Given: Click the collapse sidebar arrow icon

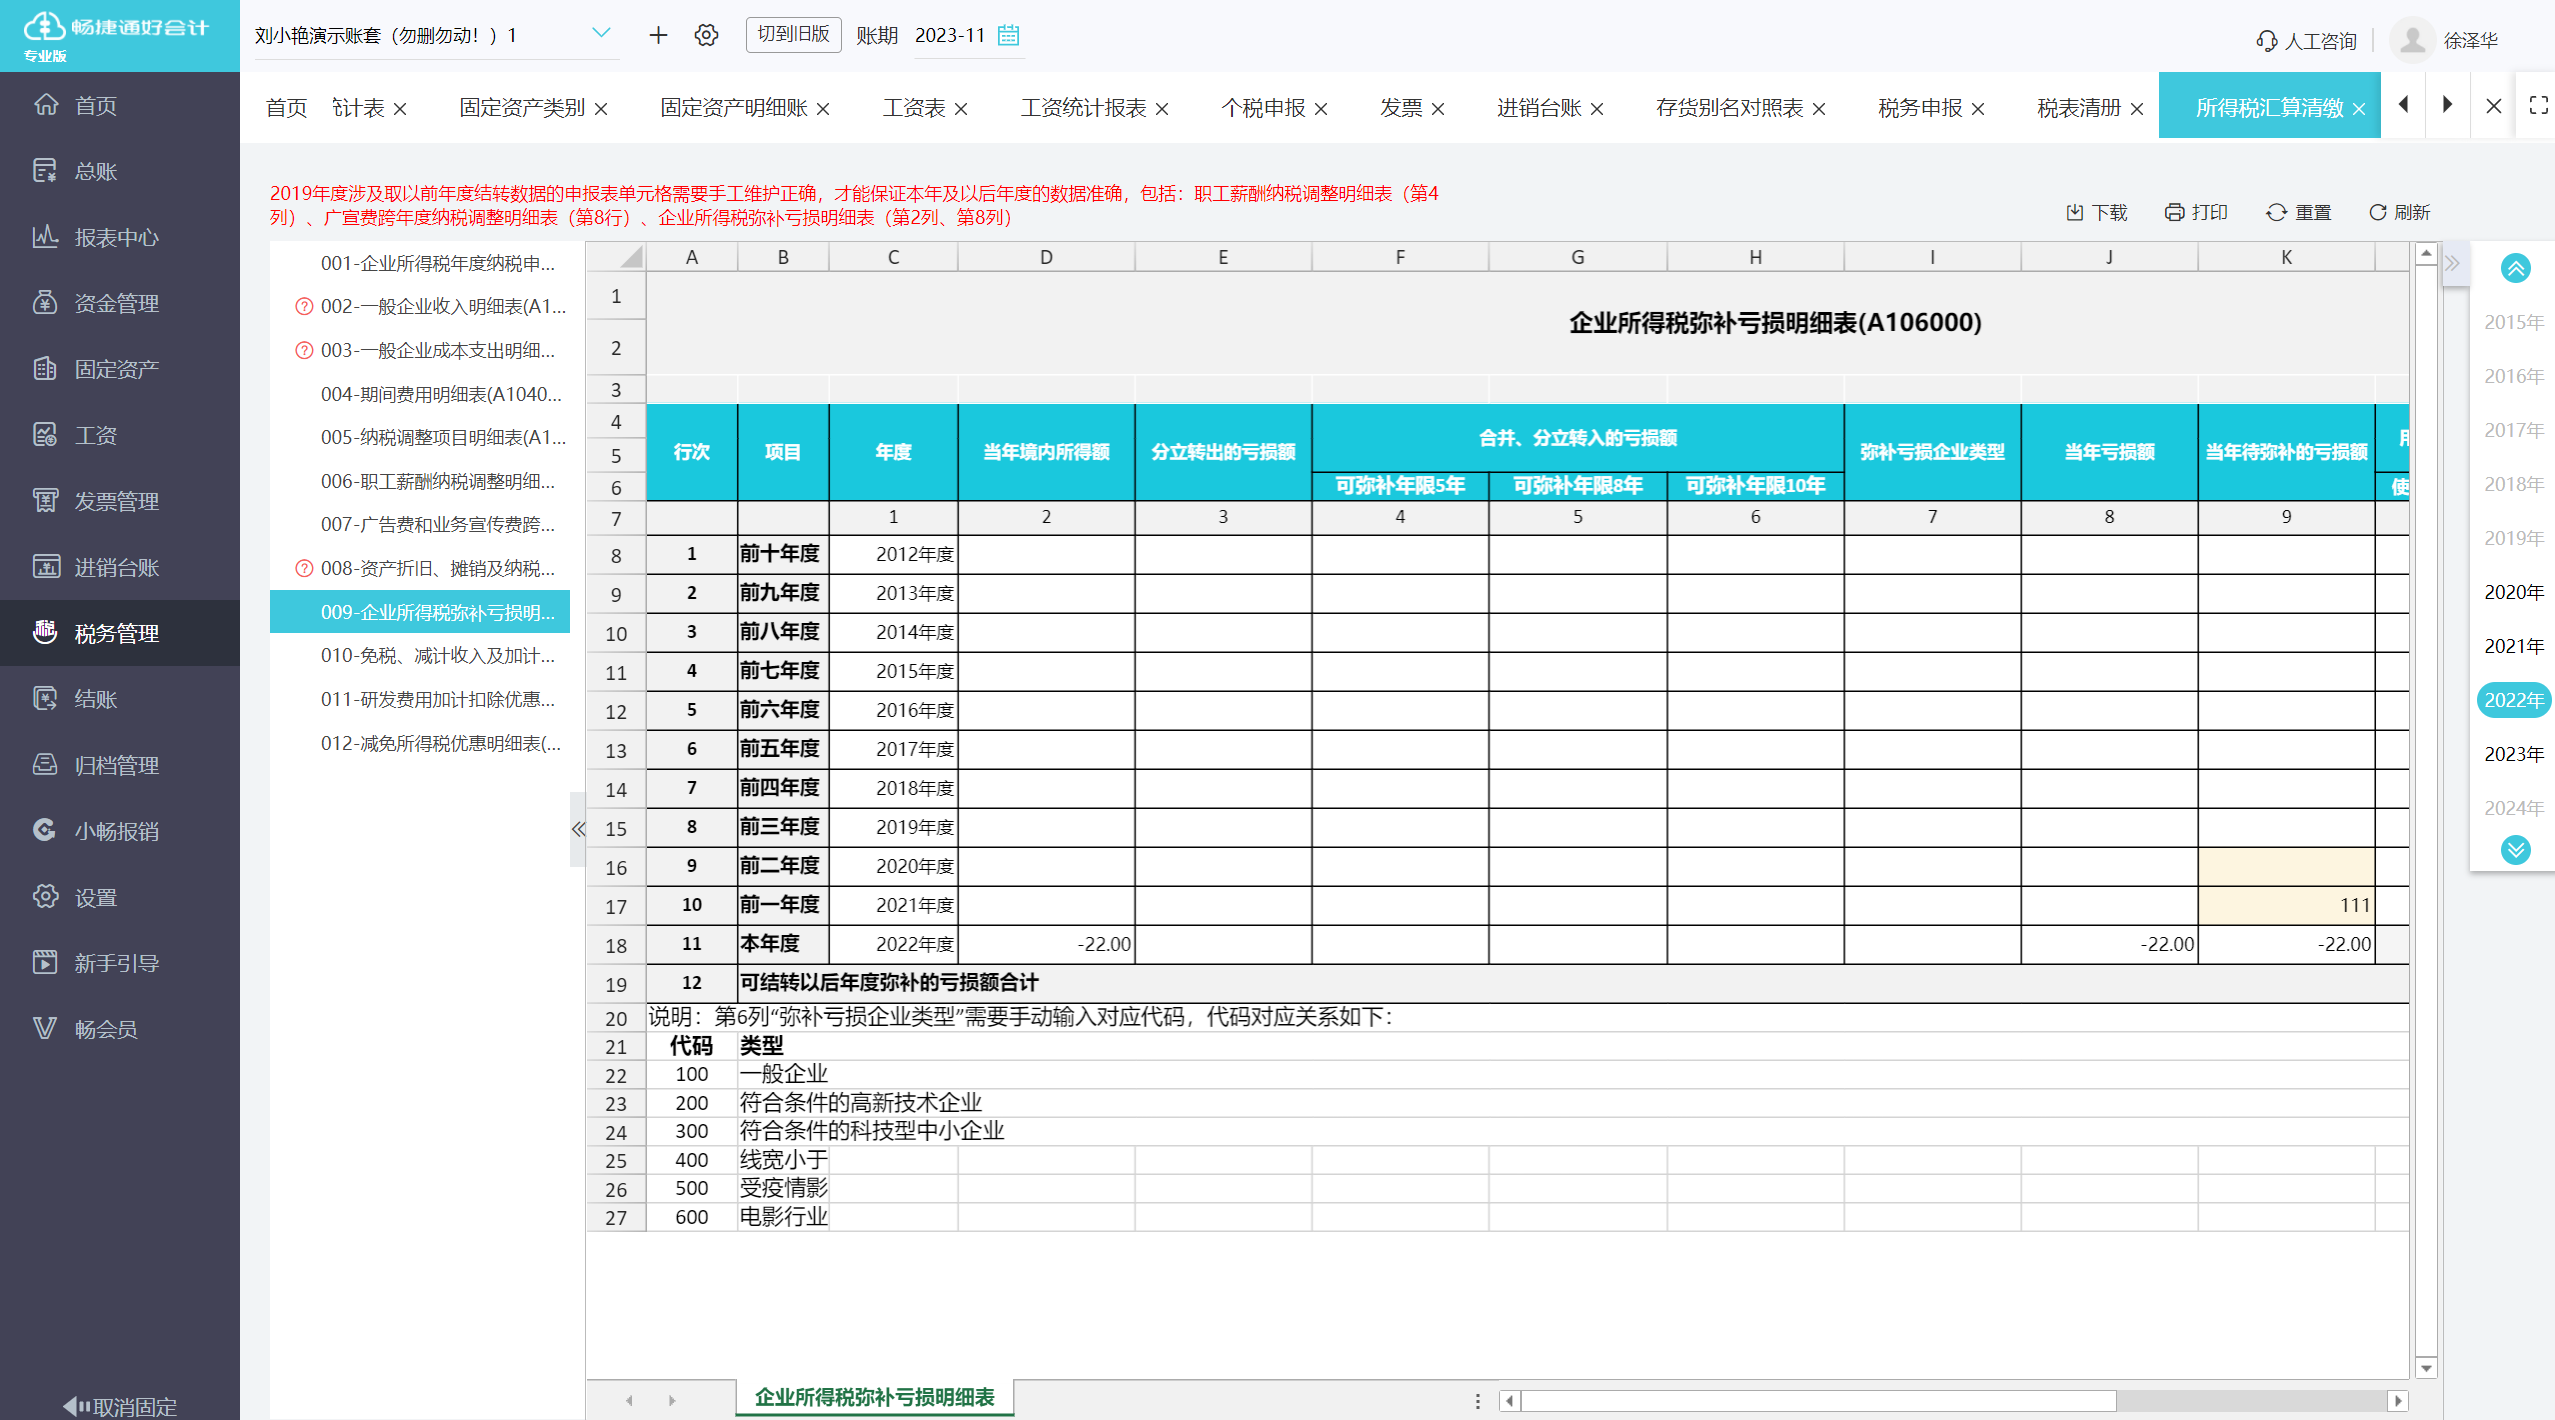Looking at the screenshot, I should tap(579, 829).
